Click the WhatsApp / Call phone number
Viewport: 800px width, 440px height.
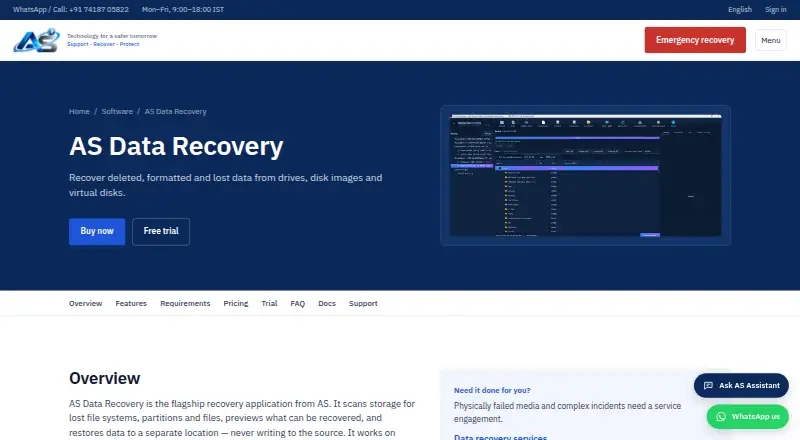pyautogui.click(x=71, y=9)
